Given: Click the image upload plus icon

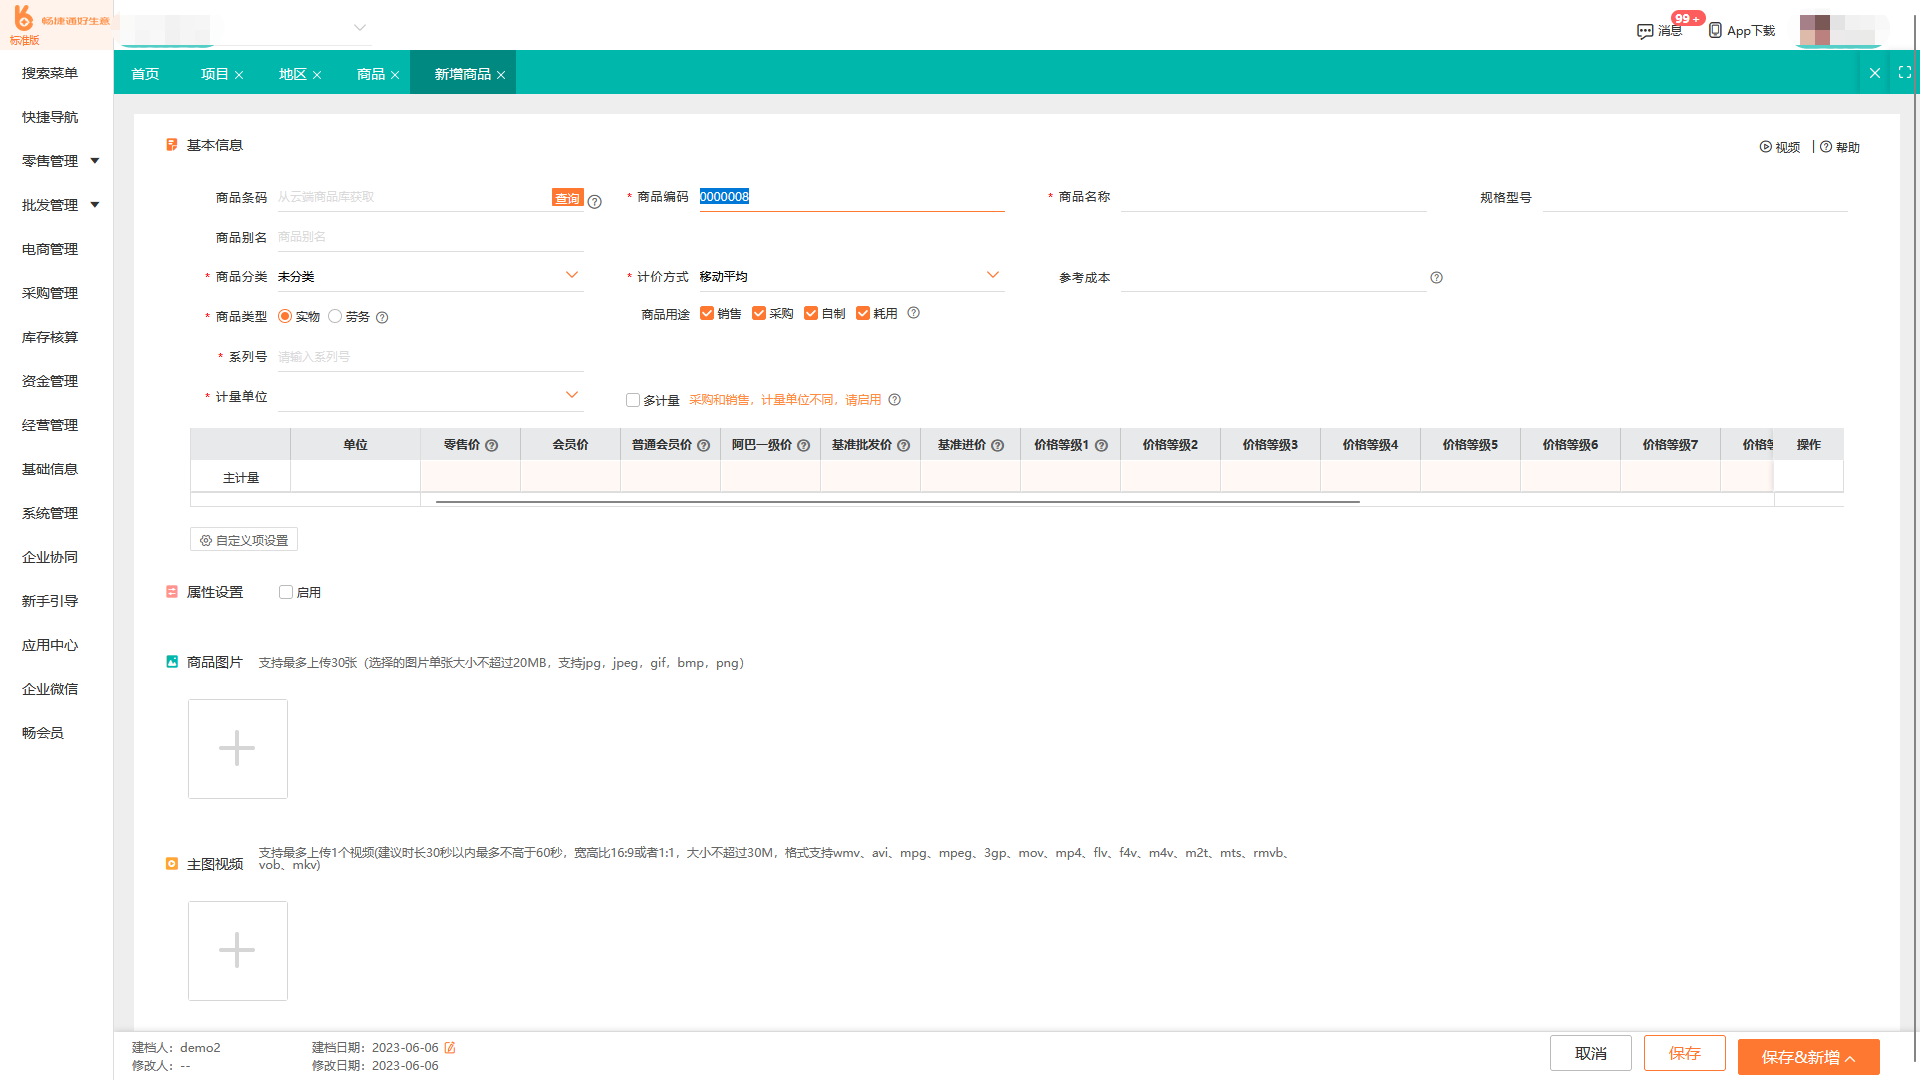Looking at the screenshot, I should pos(239,748).
